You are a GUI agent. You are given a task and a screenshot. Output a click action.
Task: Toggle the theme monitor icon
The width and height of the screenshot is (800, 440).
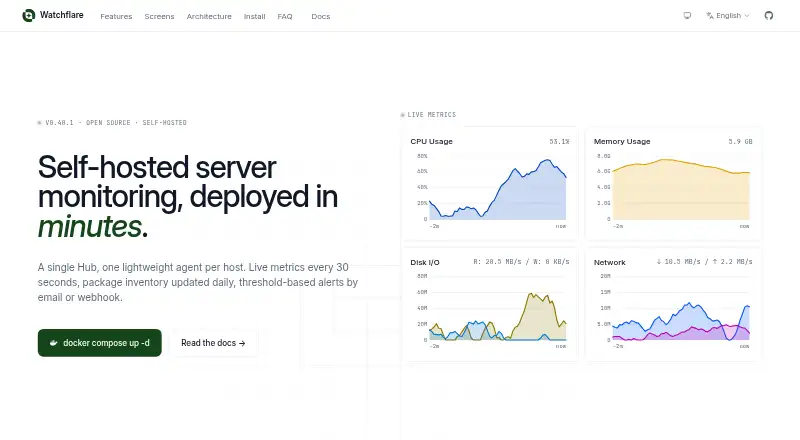pos(687,16)
